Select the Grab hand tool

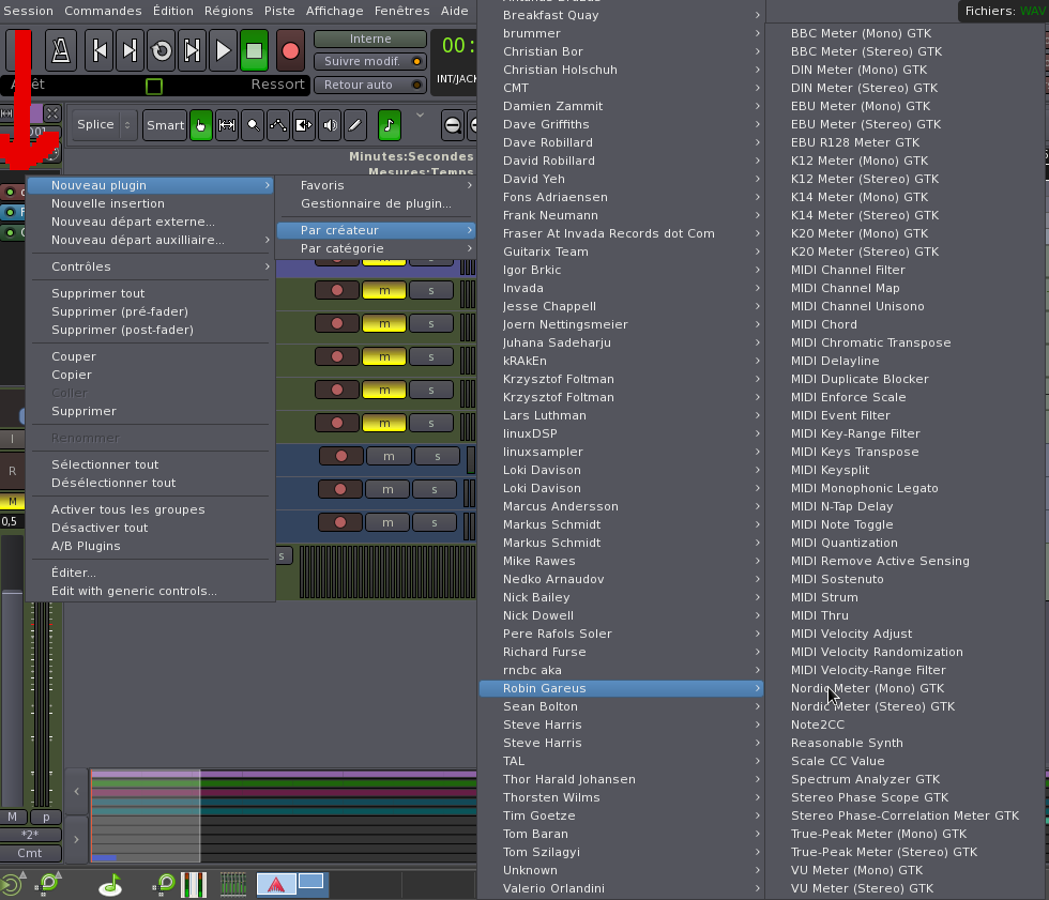tap(201, 125)
